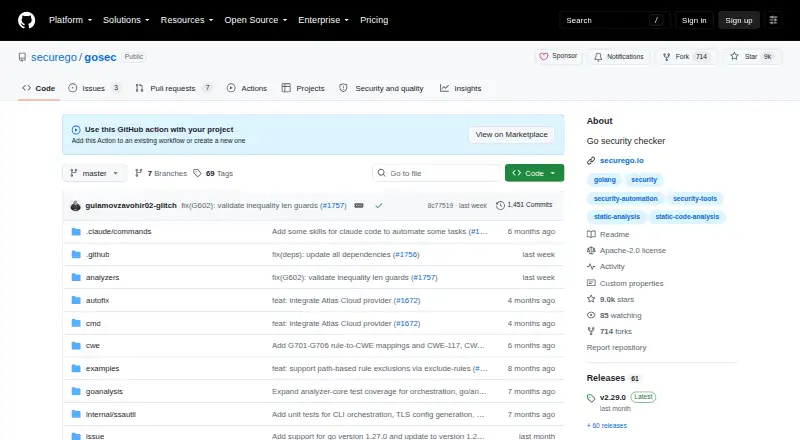Click the watching eye icon
The width and height of the screenshot is (800, 440).
coord(591,315)
